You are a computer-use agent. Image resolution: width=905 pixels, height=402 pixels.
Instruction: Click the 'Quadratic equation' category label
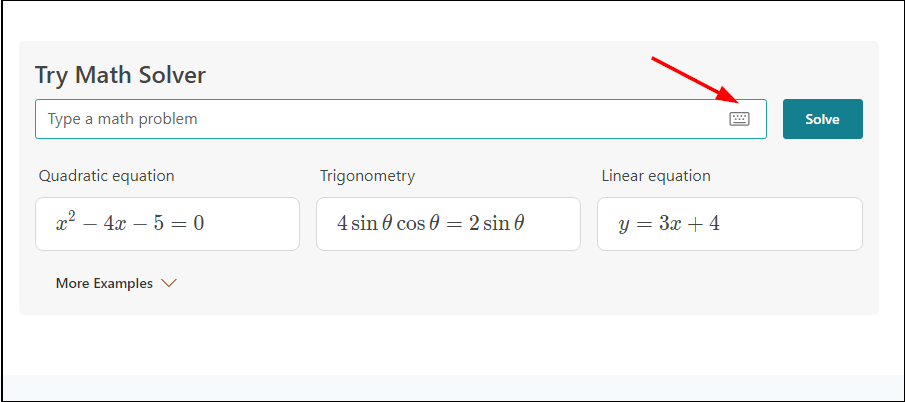tap(106, 176)
